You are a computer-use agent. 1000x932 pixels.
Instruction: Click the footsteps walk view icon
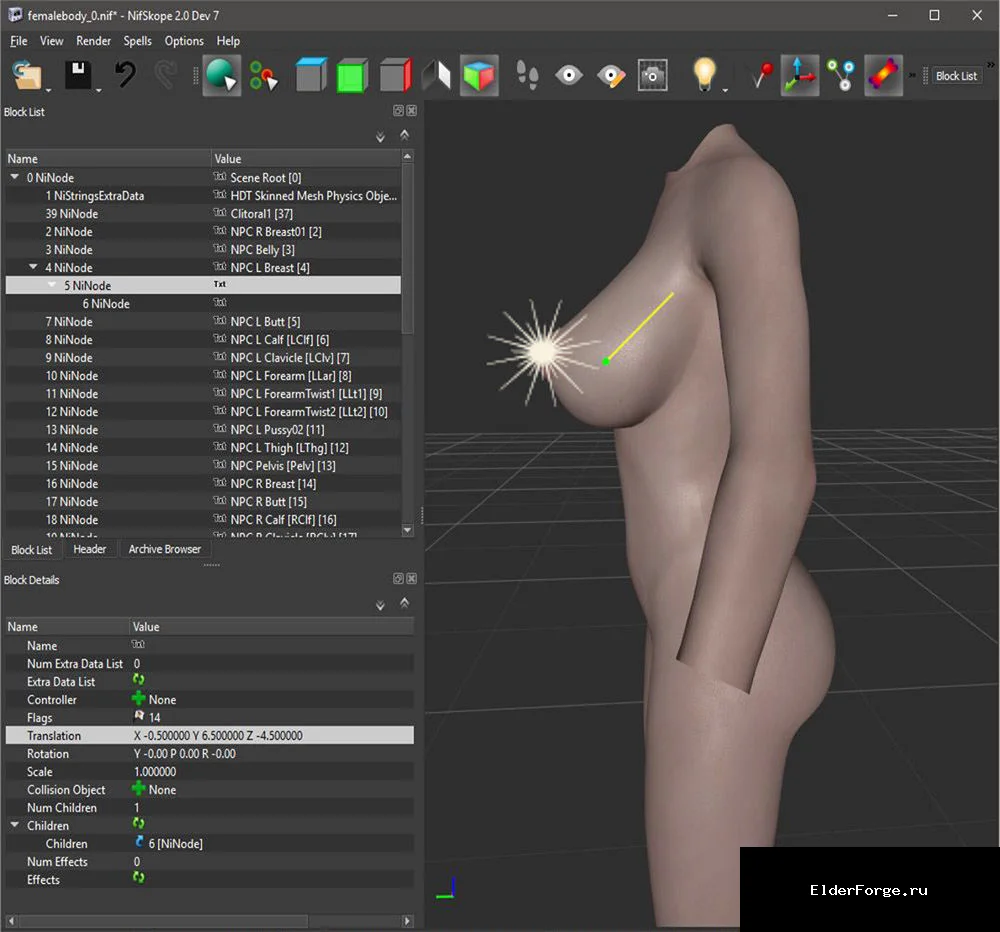tap(527, 76)
